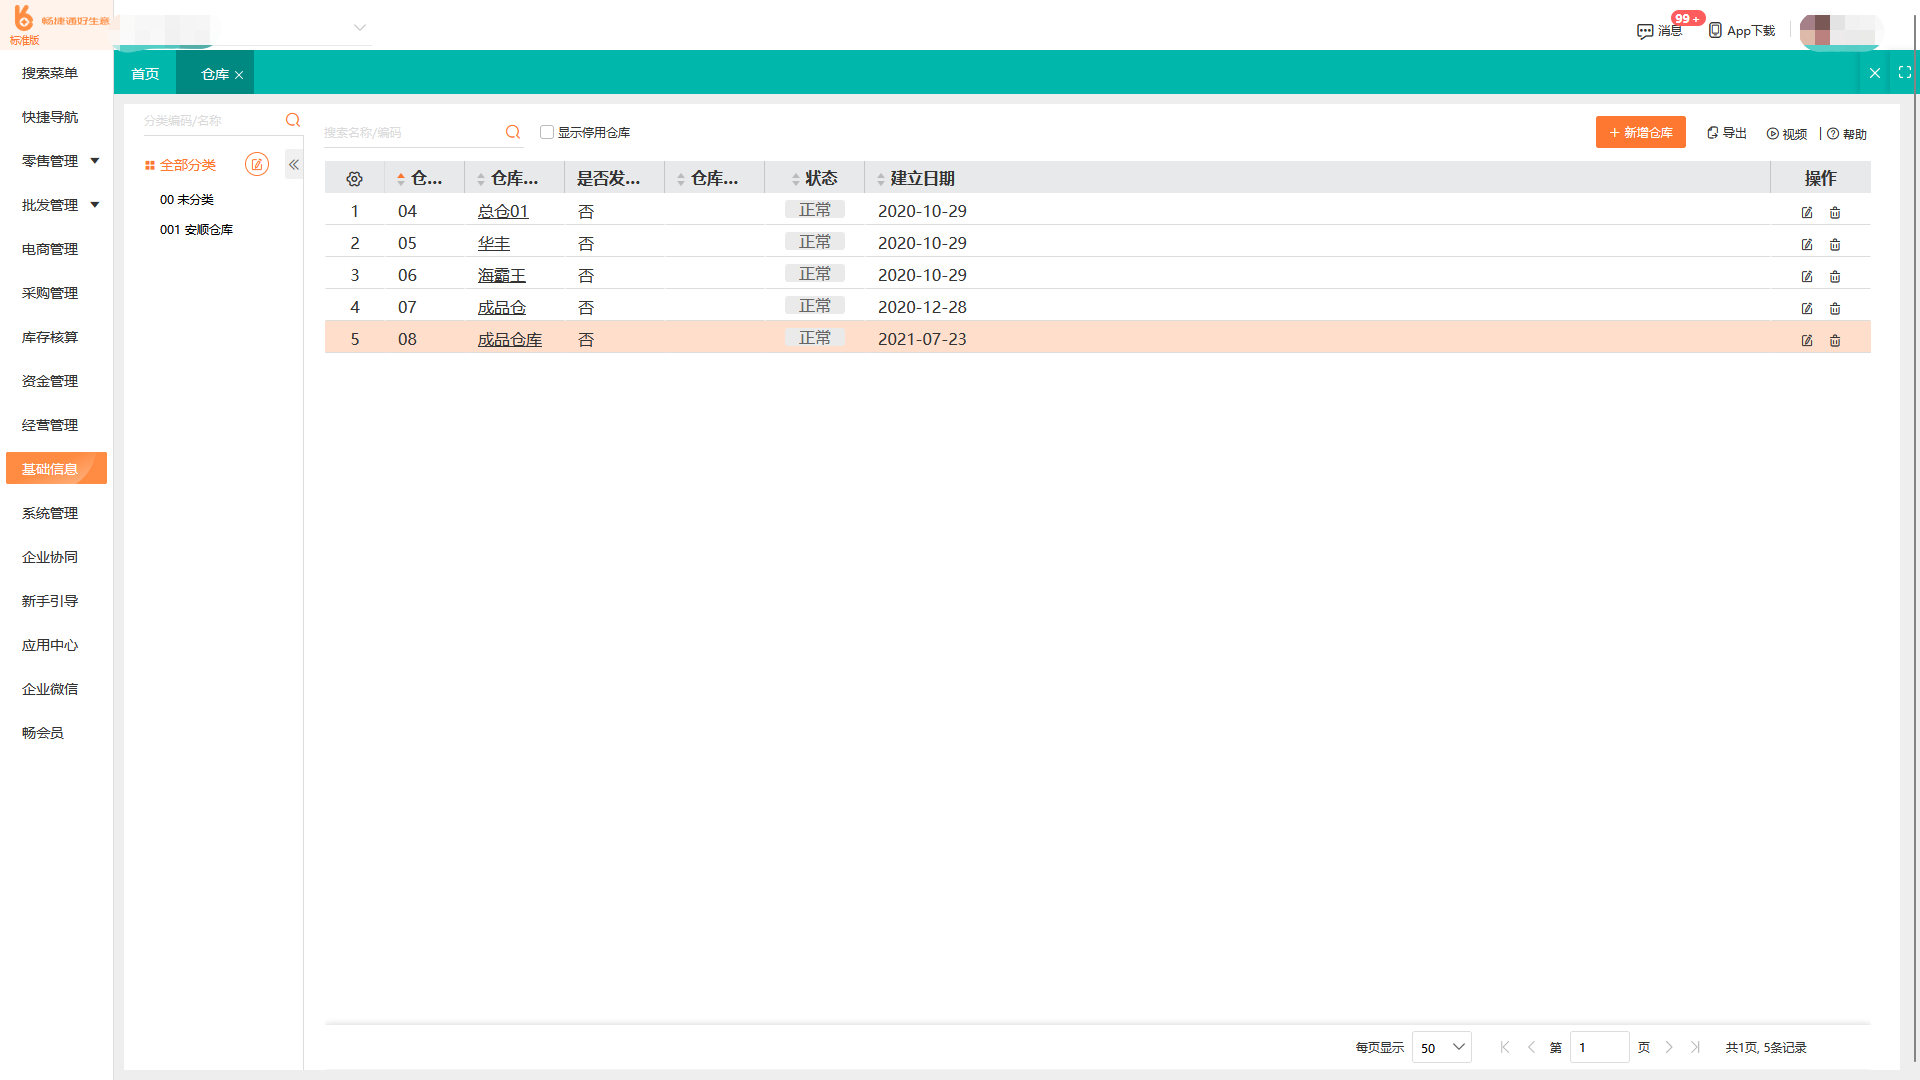Click the collapse sidebar arrow icon
Viewport: 1920px width, 1080px height.
tap(294, 164)
